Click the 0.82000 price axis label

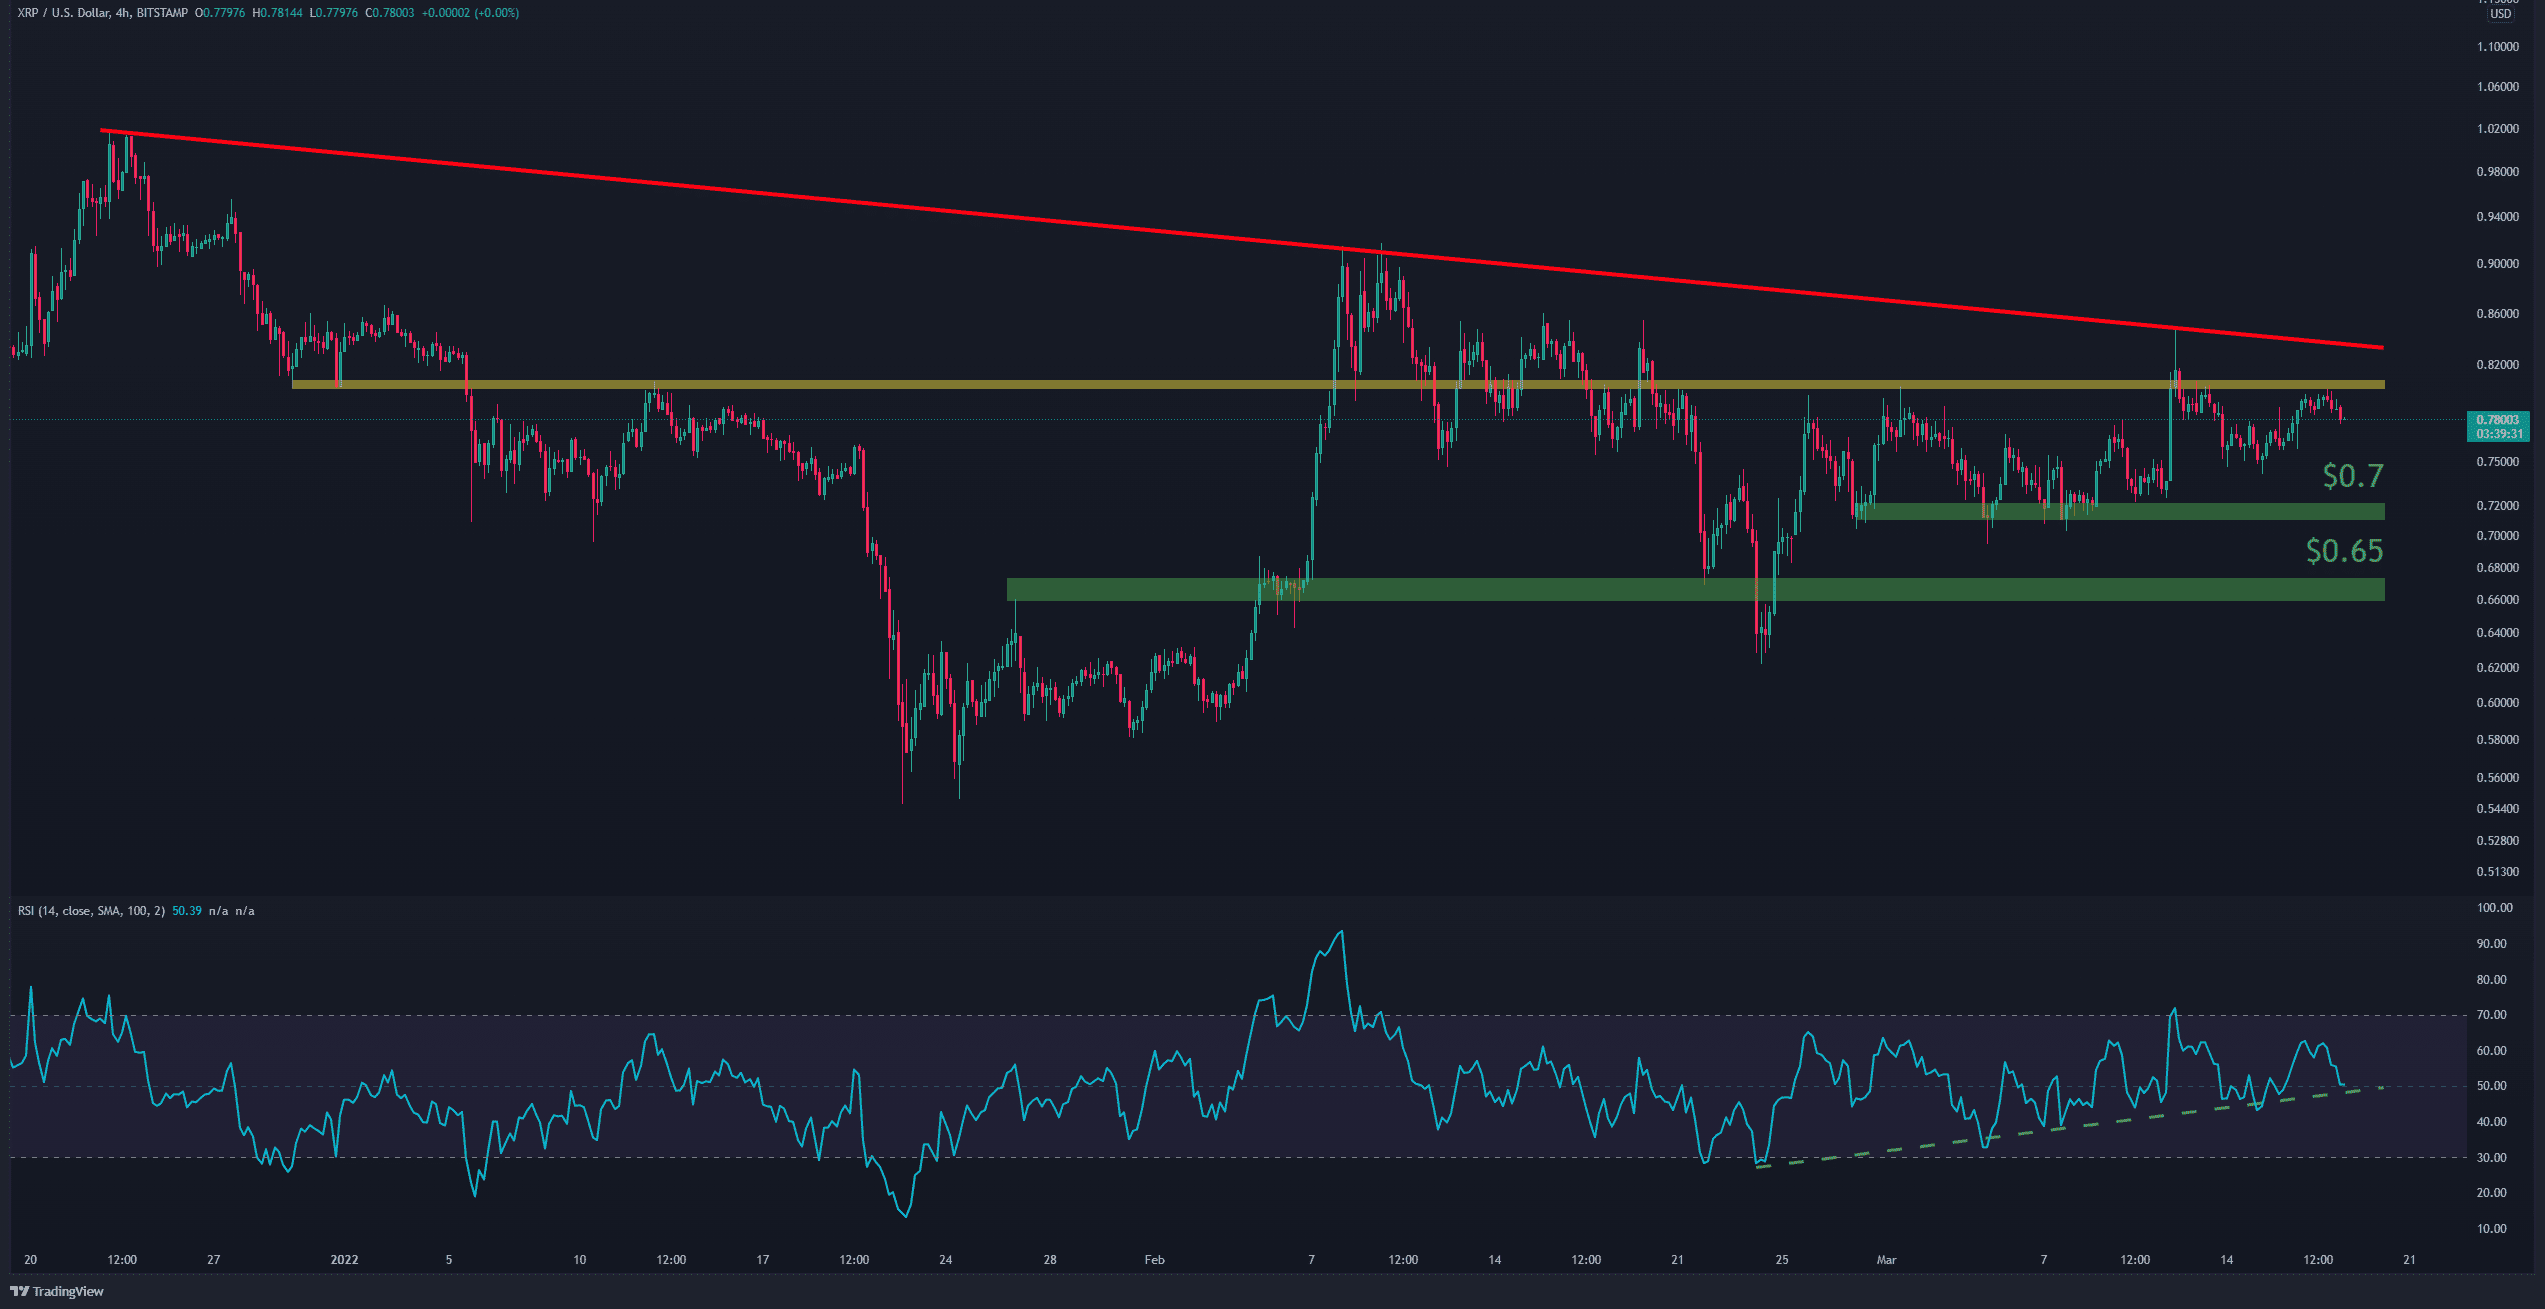[2497, 365]
